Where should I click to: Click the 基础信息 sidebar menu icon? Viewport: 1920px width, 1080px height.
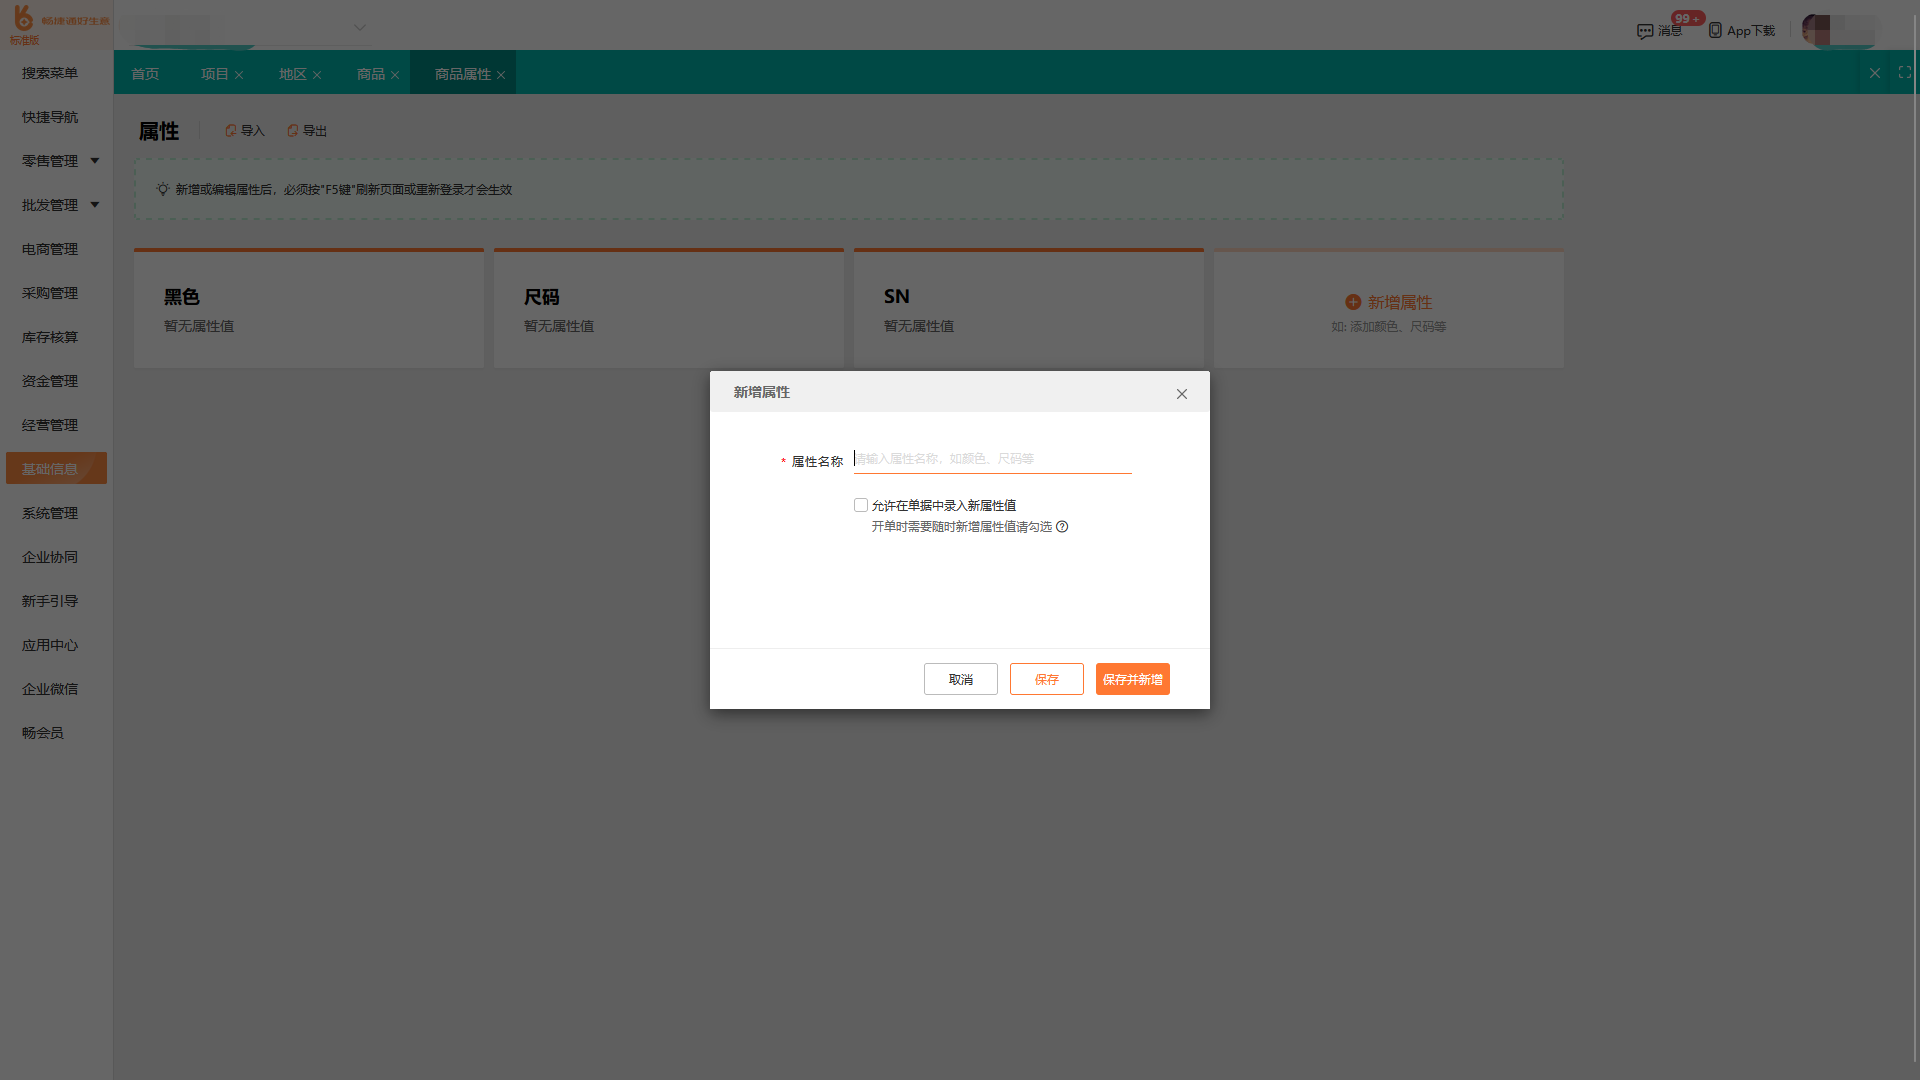(55, 468)
